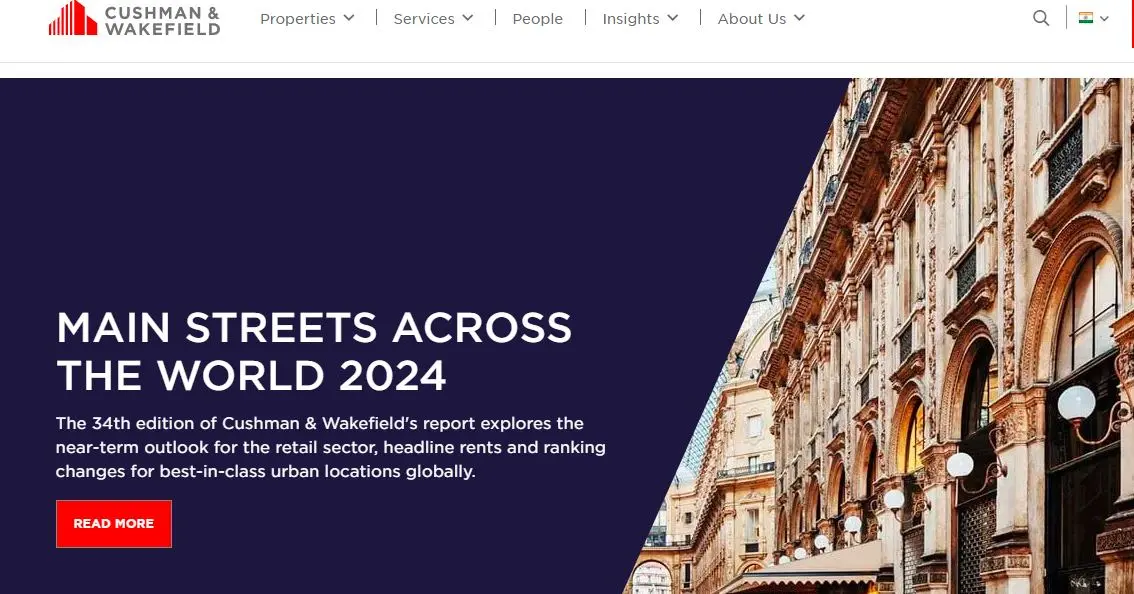This screenshot has height=594, width=1134.
Task: Click the red READ MORE button
Action: tap(114, 524)
